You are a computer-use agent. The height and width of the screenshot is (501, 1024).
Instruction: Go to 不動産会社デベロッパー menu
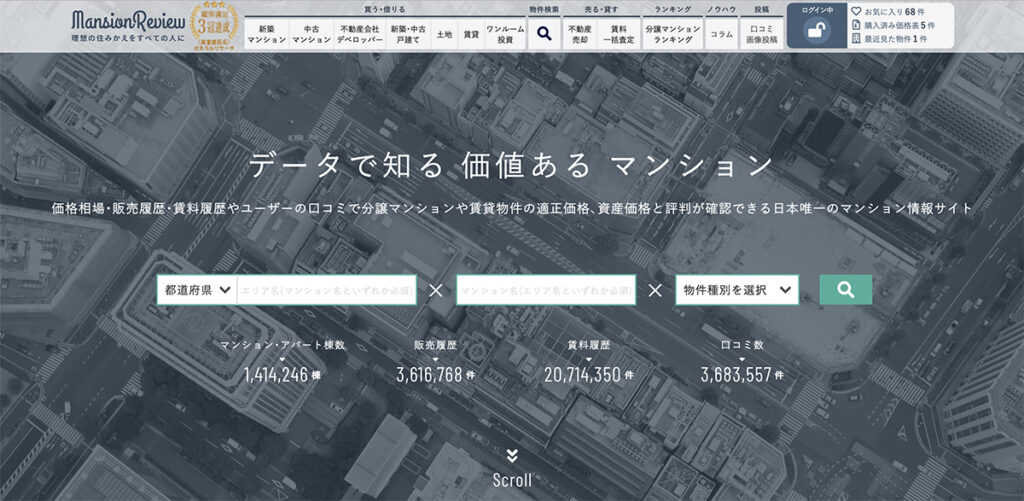click(x=361, y=33)
